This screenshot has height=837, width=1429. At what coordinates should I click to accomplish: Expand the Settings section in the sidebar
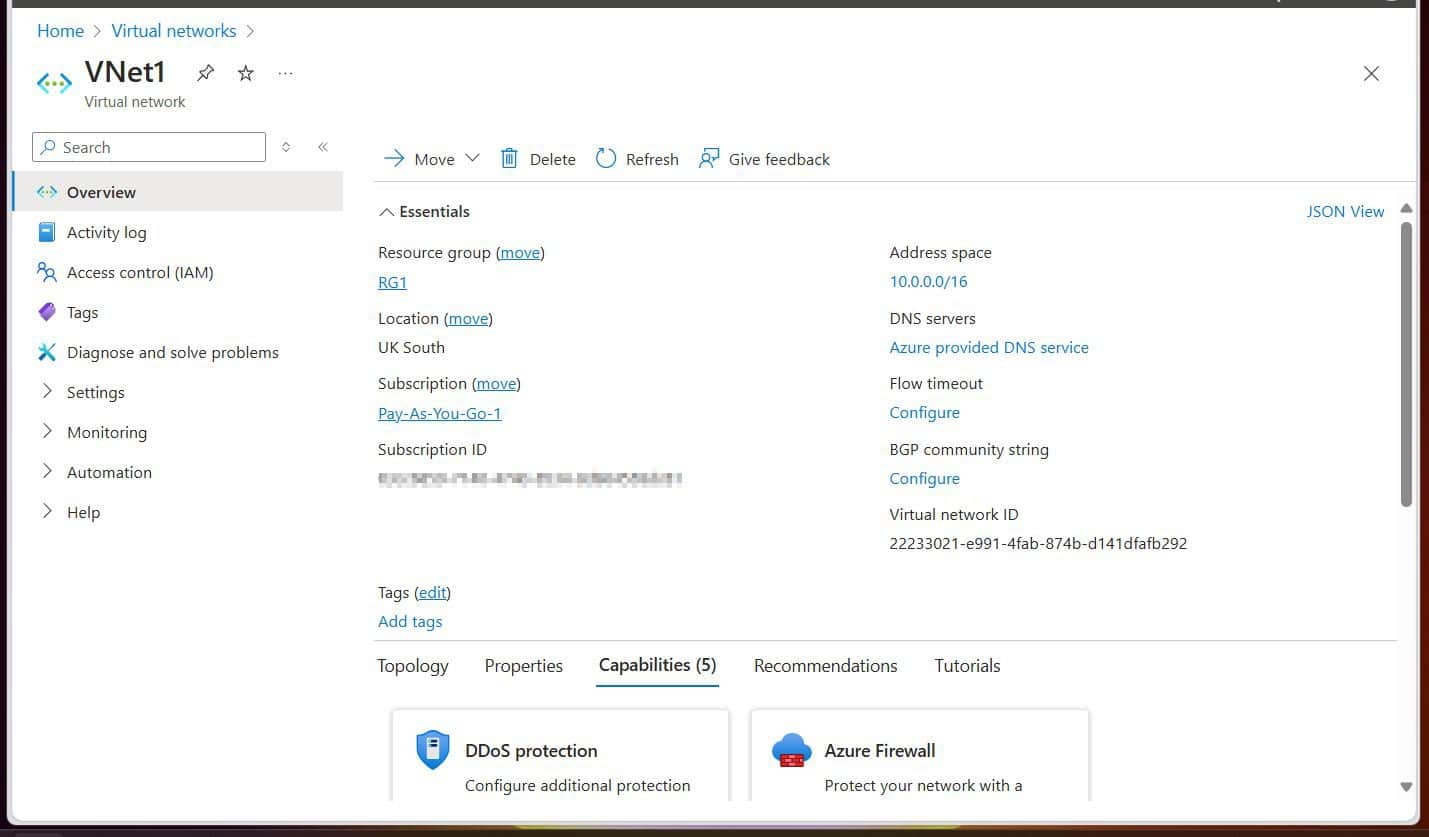click(95, 392)
